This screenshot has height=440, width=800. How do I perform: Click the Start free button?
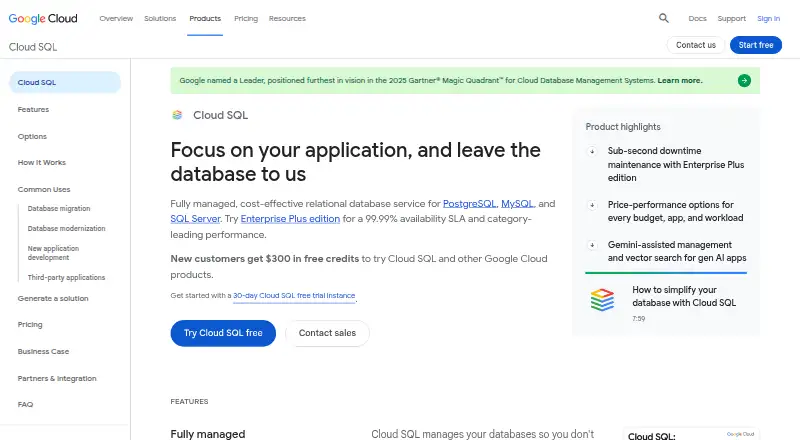click(x=756, y=45)
